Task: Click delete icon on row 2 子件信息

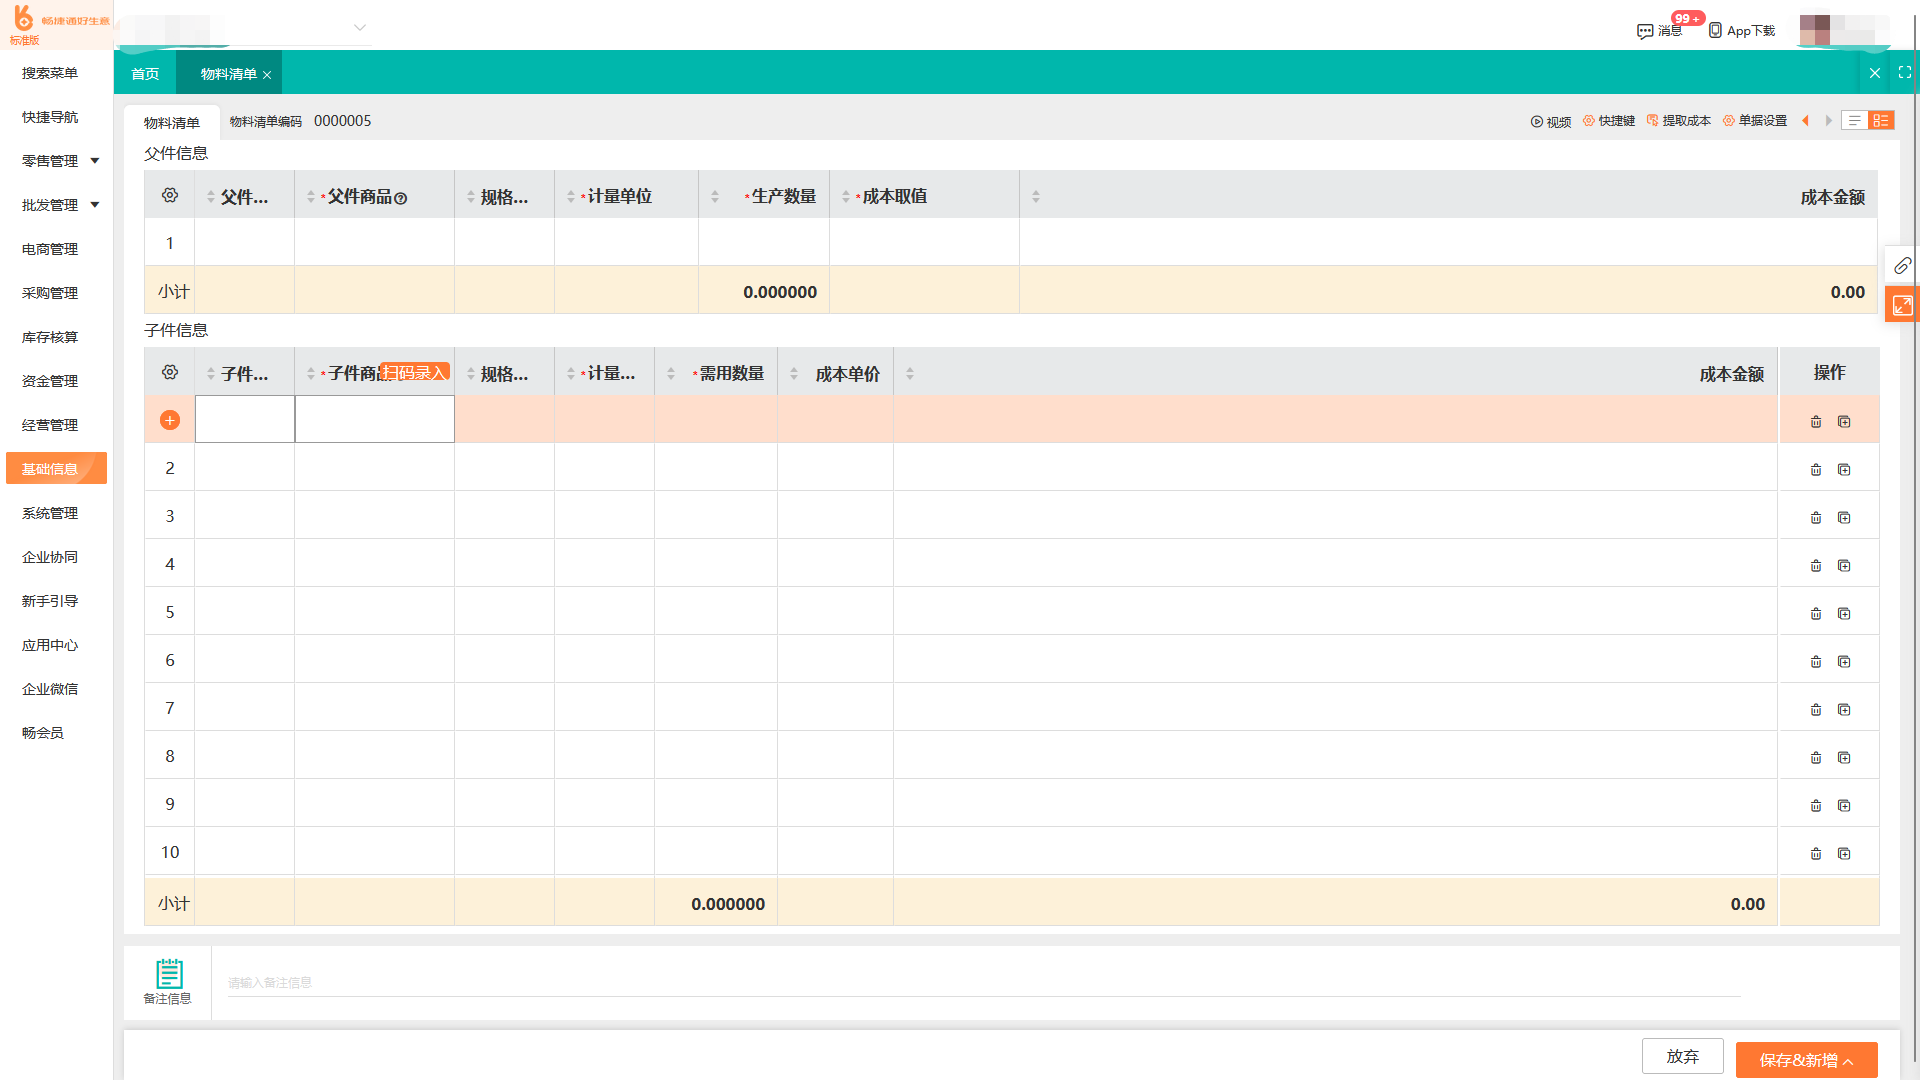Action: click(x=1816, y=469)
